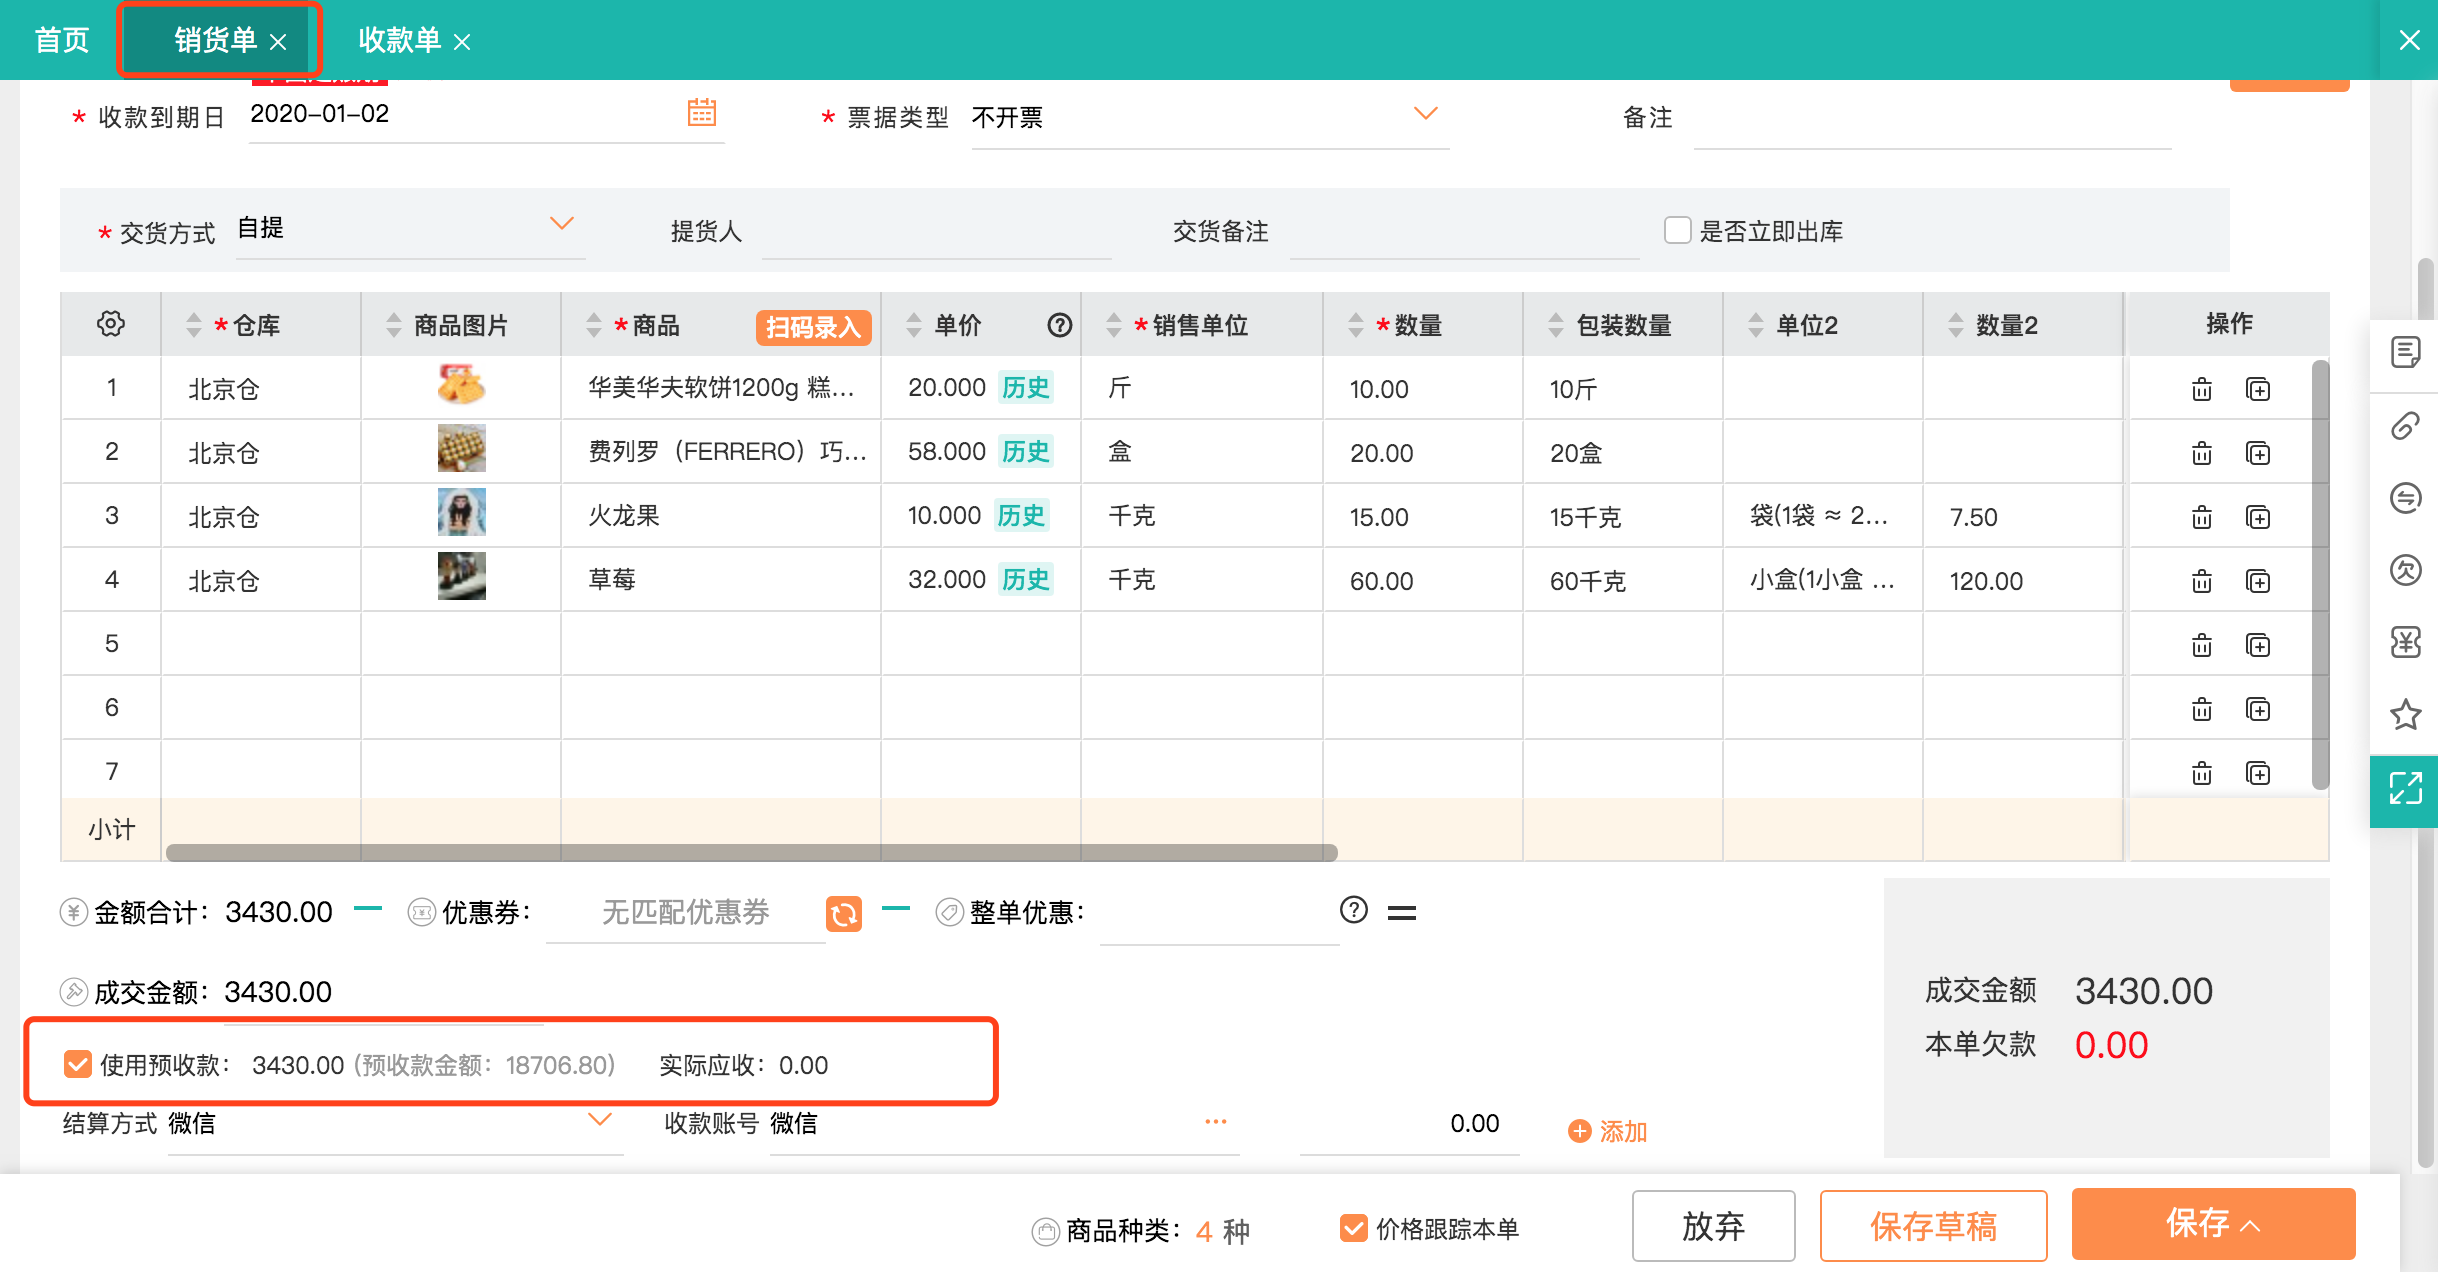
Task: Click the fullscreen expand icon on right sidebar
Action: (2406, 788)
